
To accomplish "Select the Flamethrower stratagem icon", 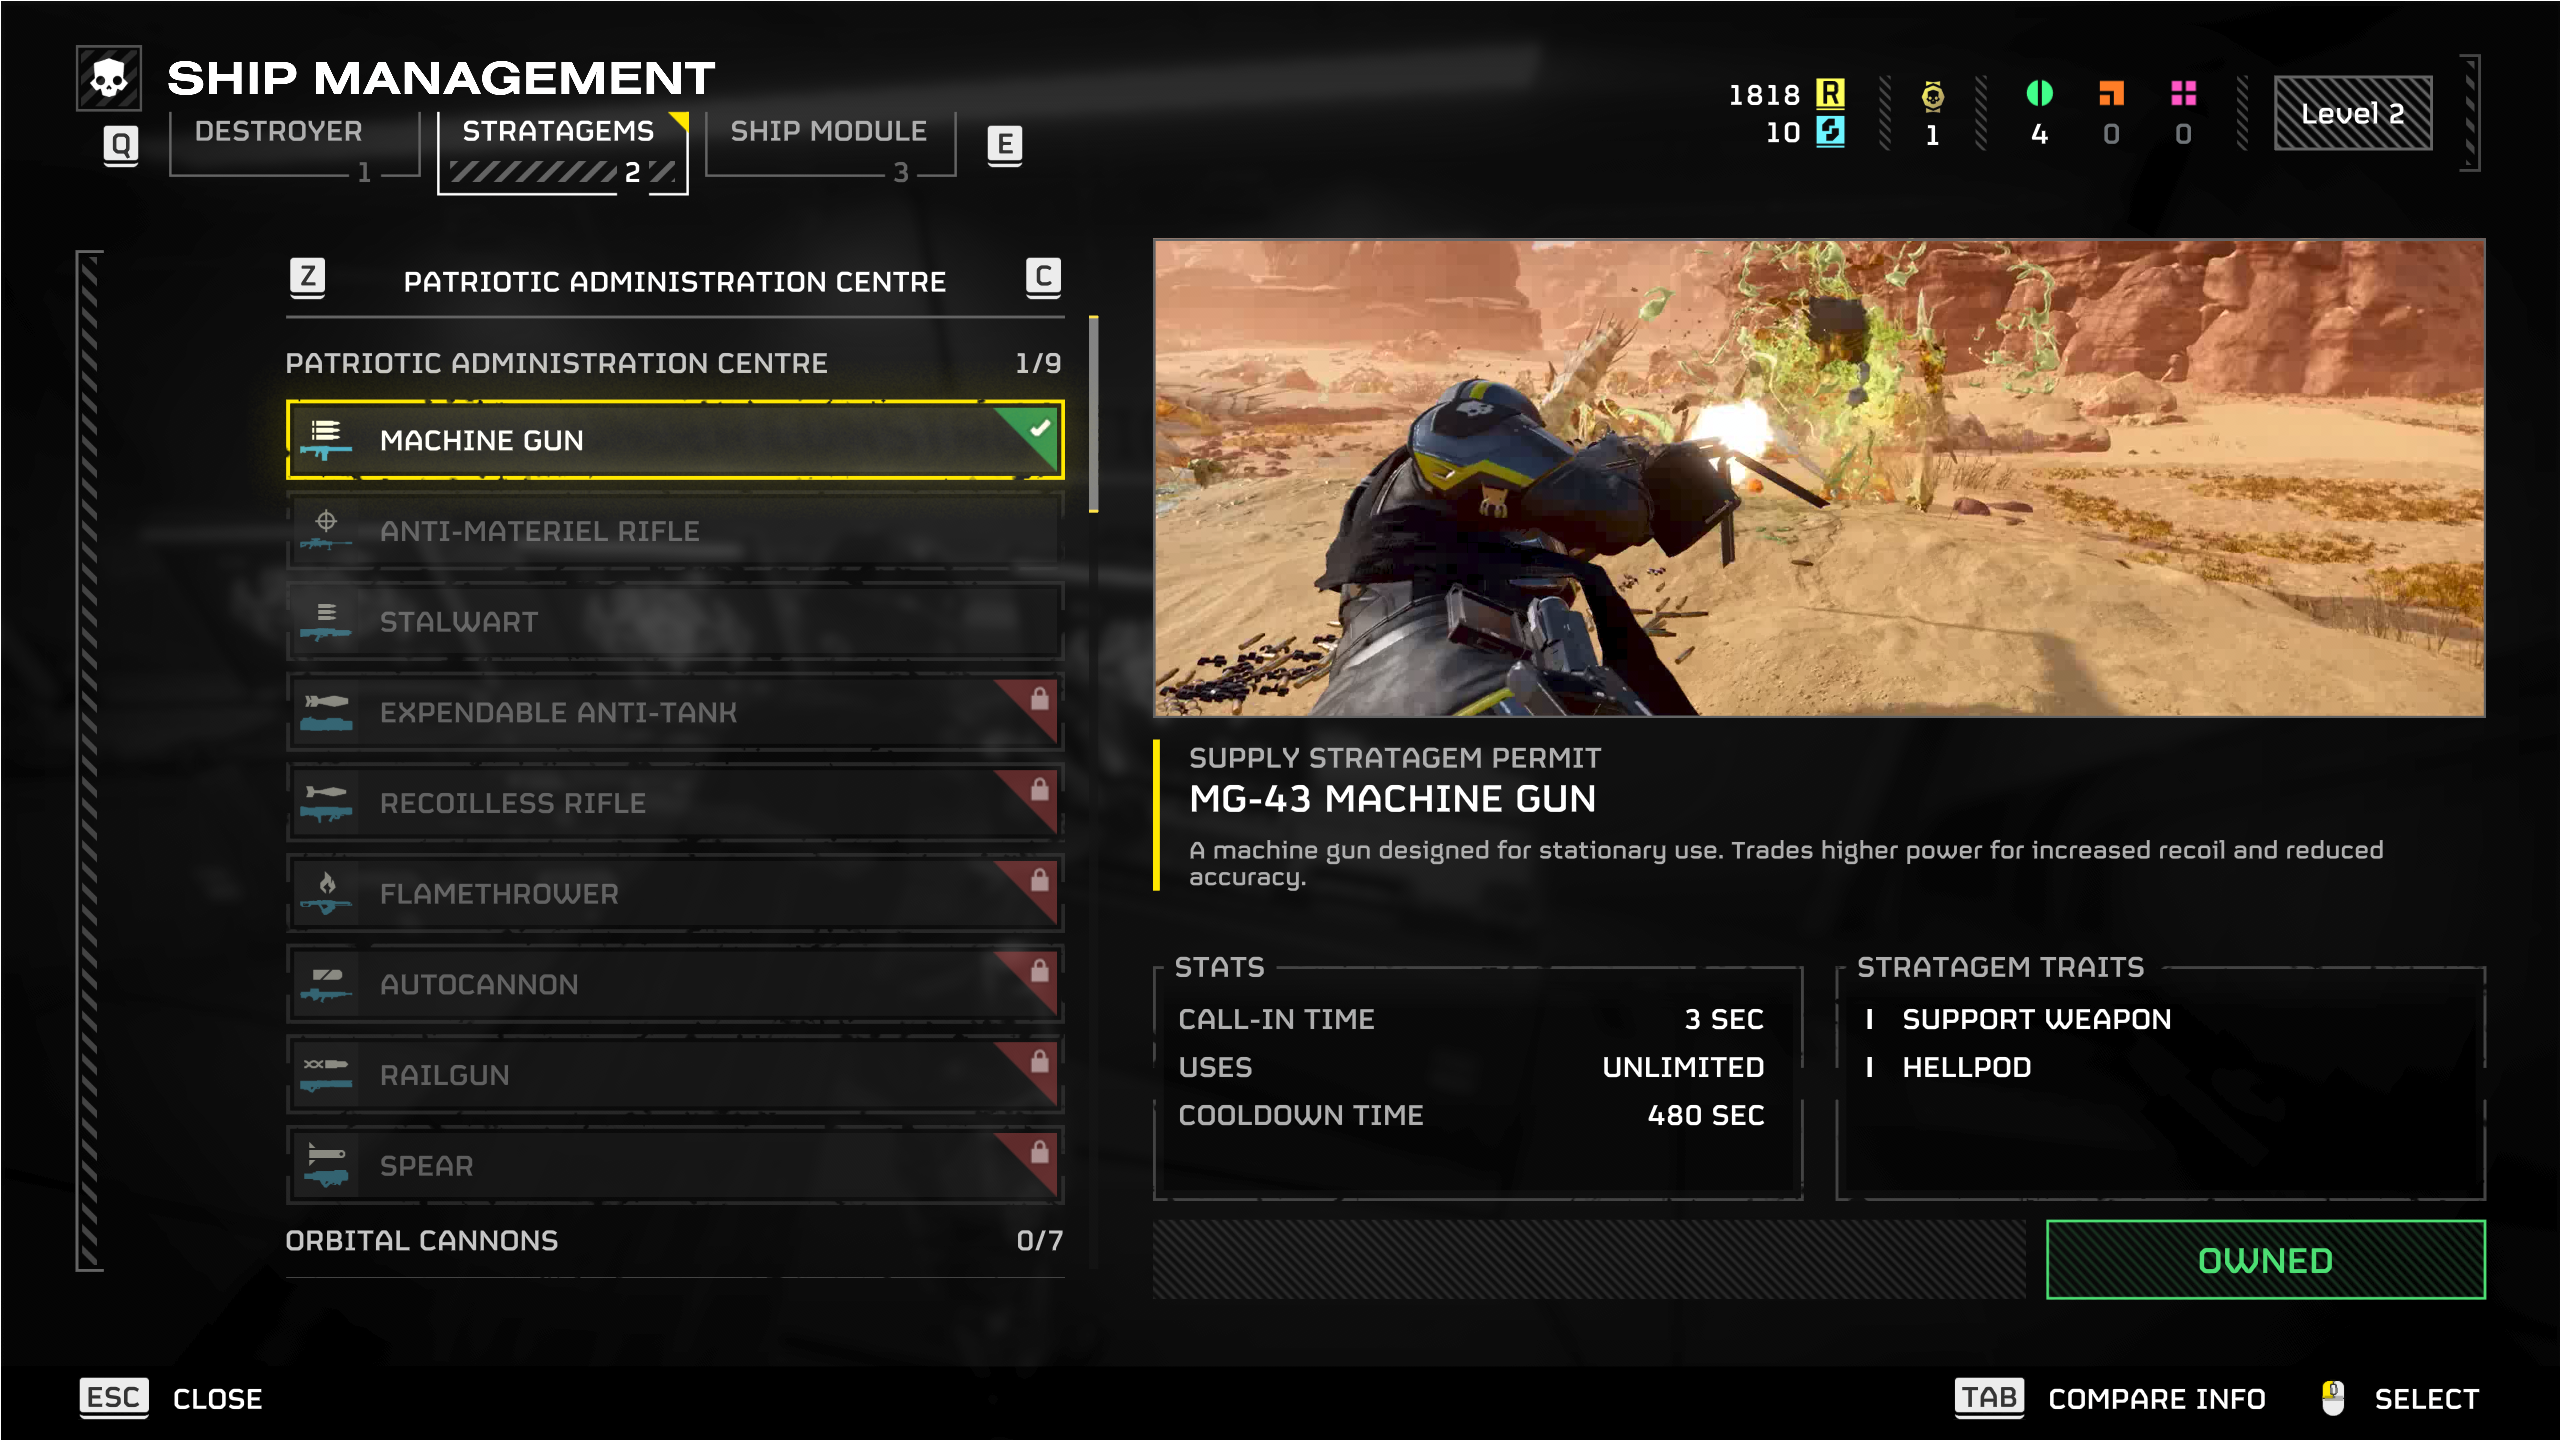I will (325, 893).
